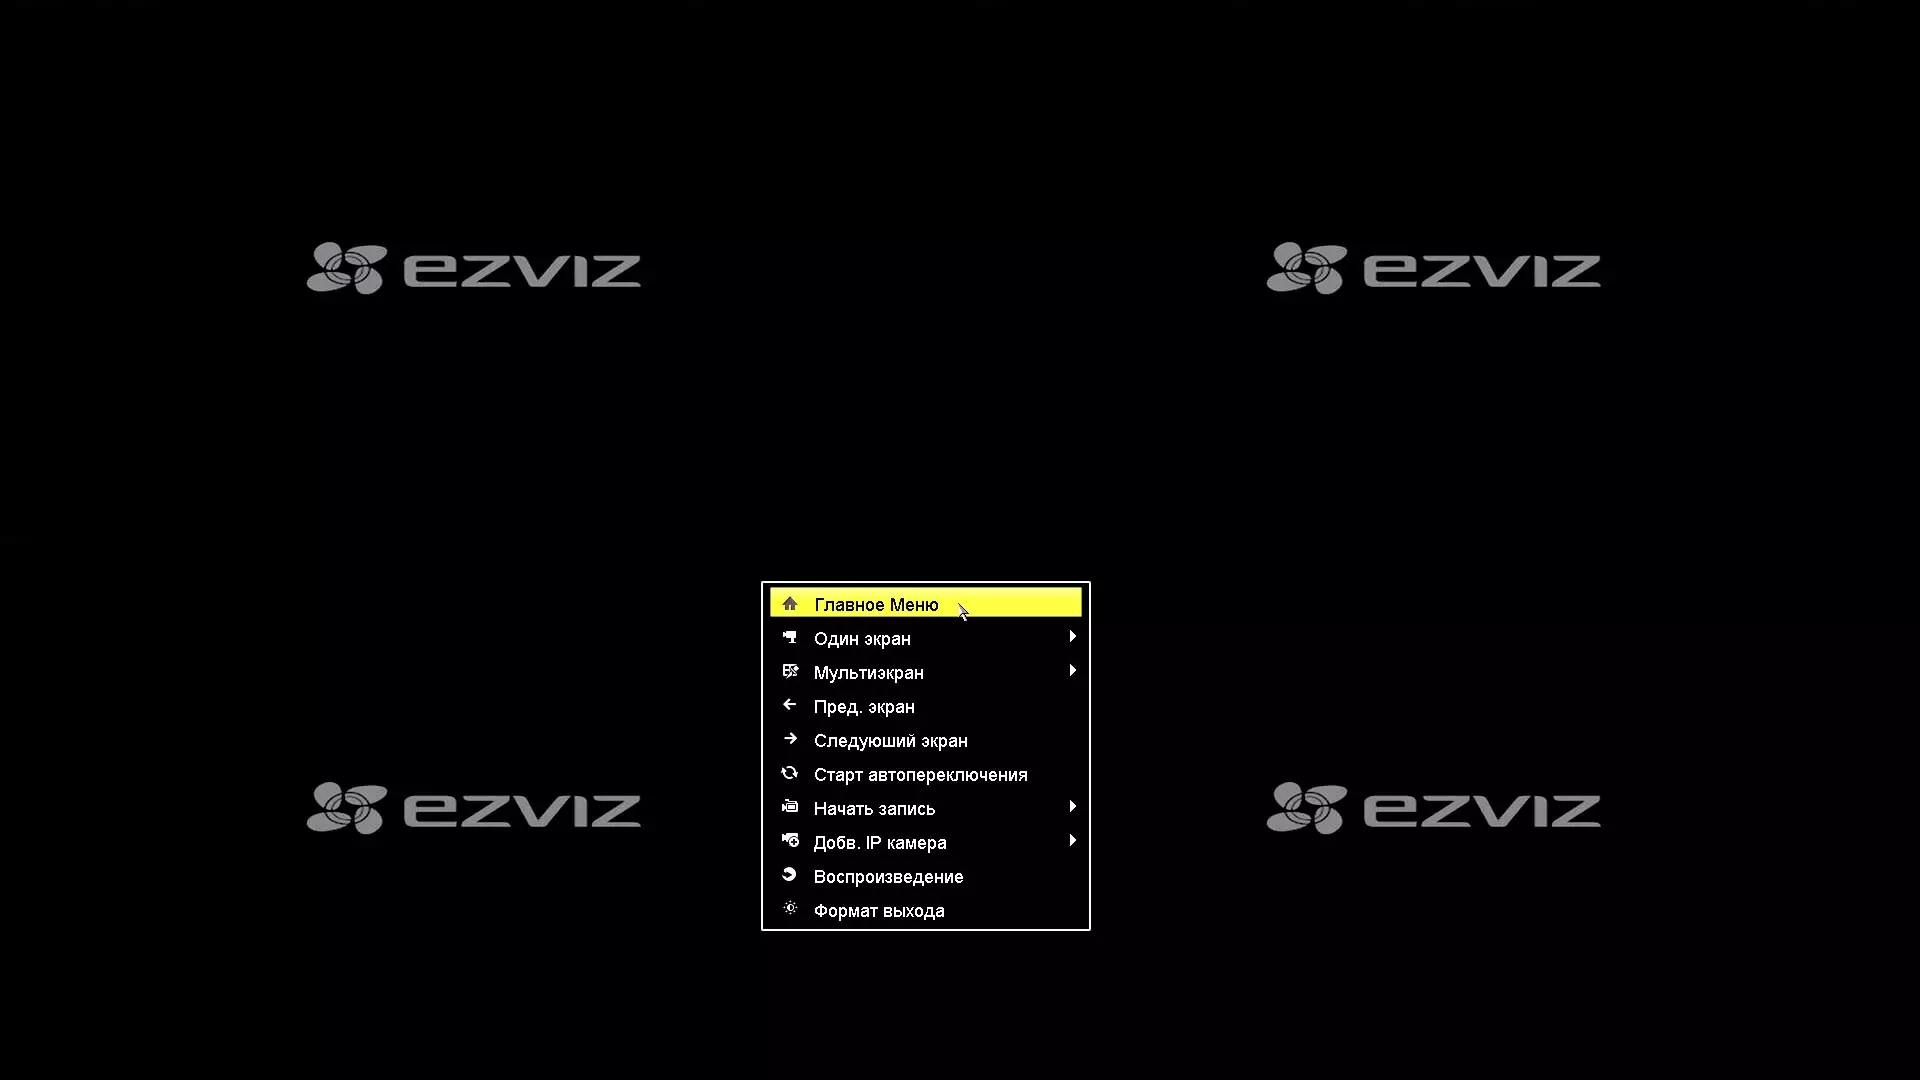Click the Мультиэкран grid icon
The image size is (1920, 1080).
(789, 671)
